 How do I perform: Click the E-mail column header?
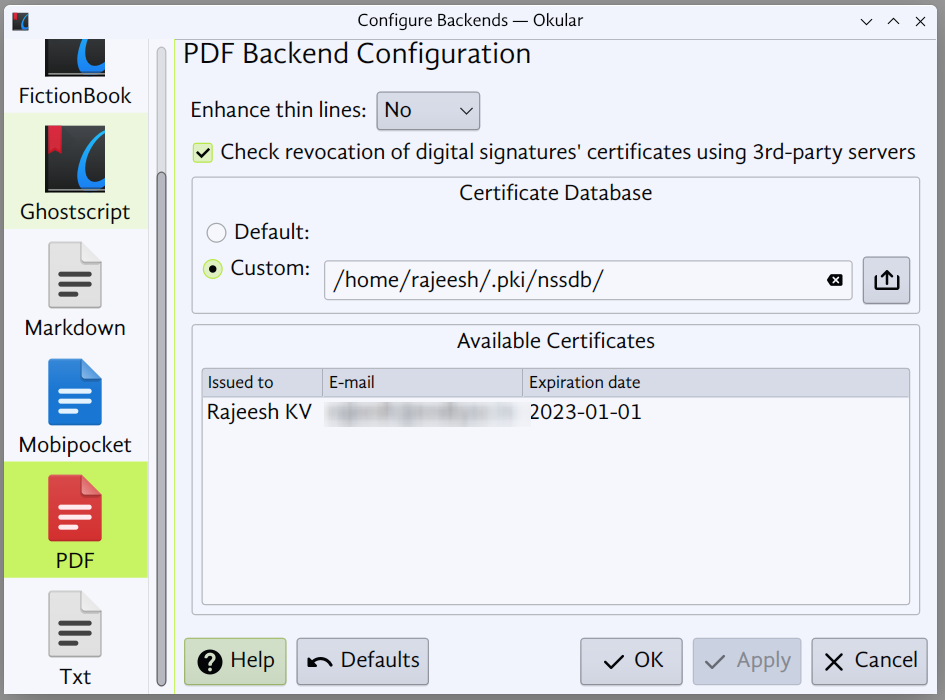point(421,383)
